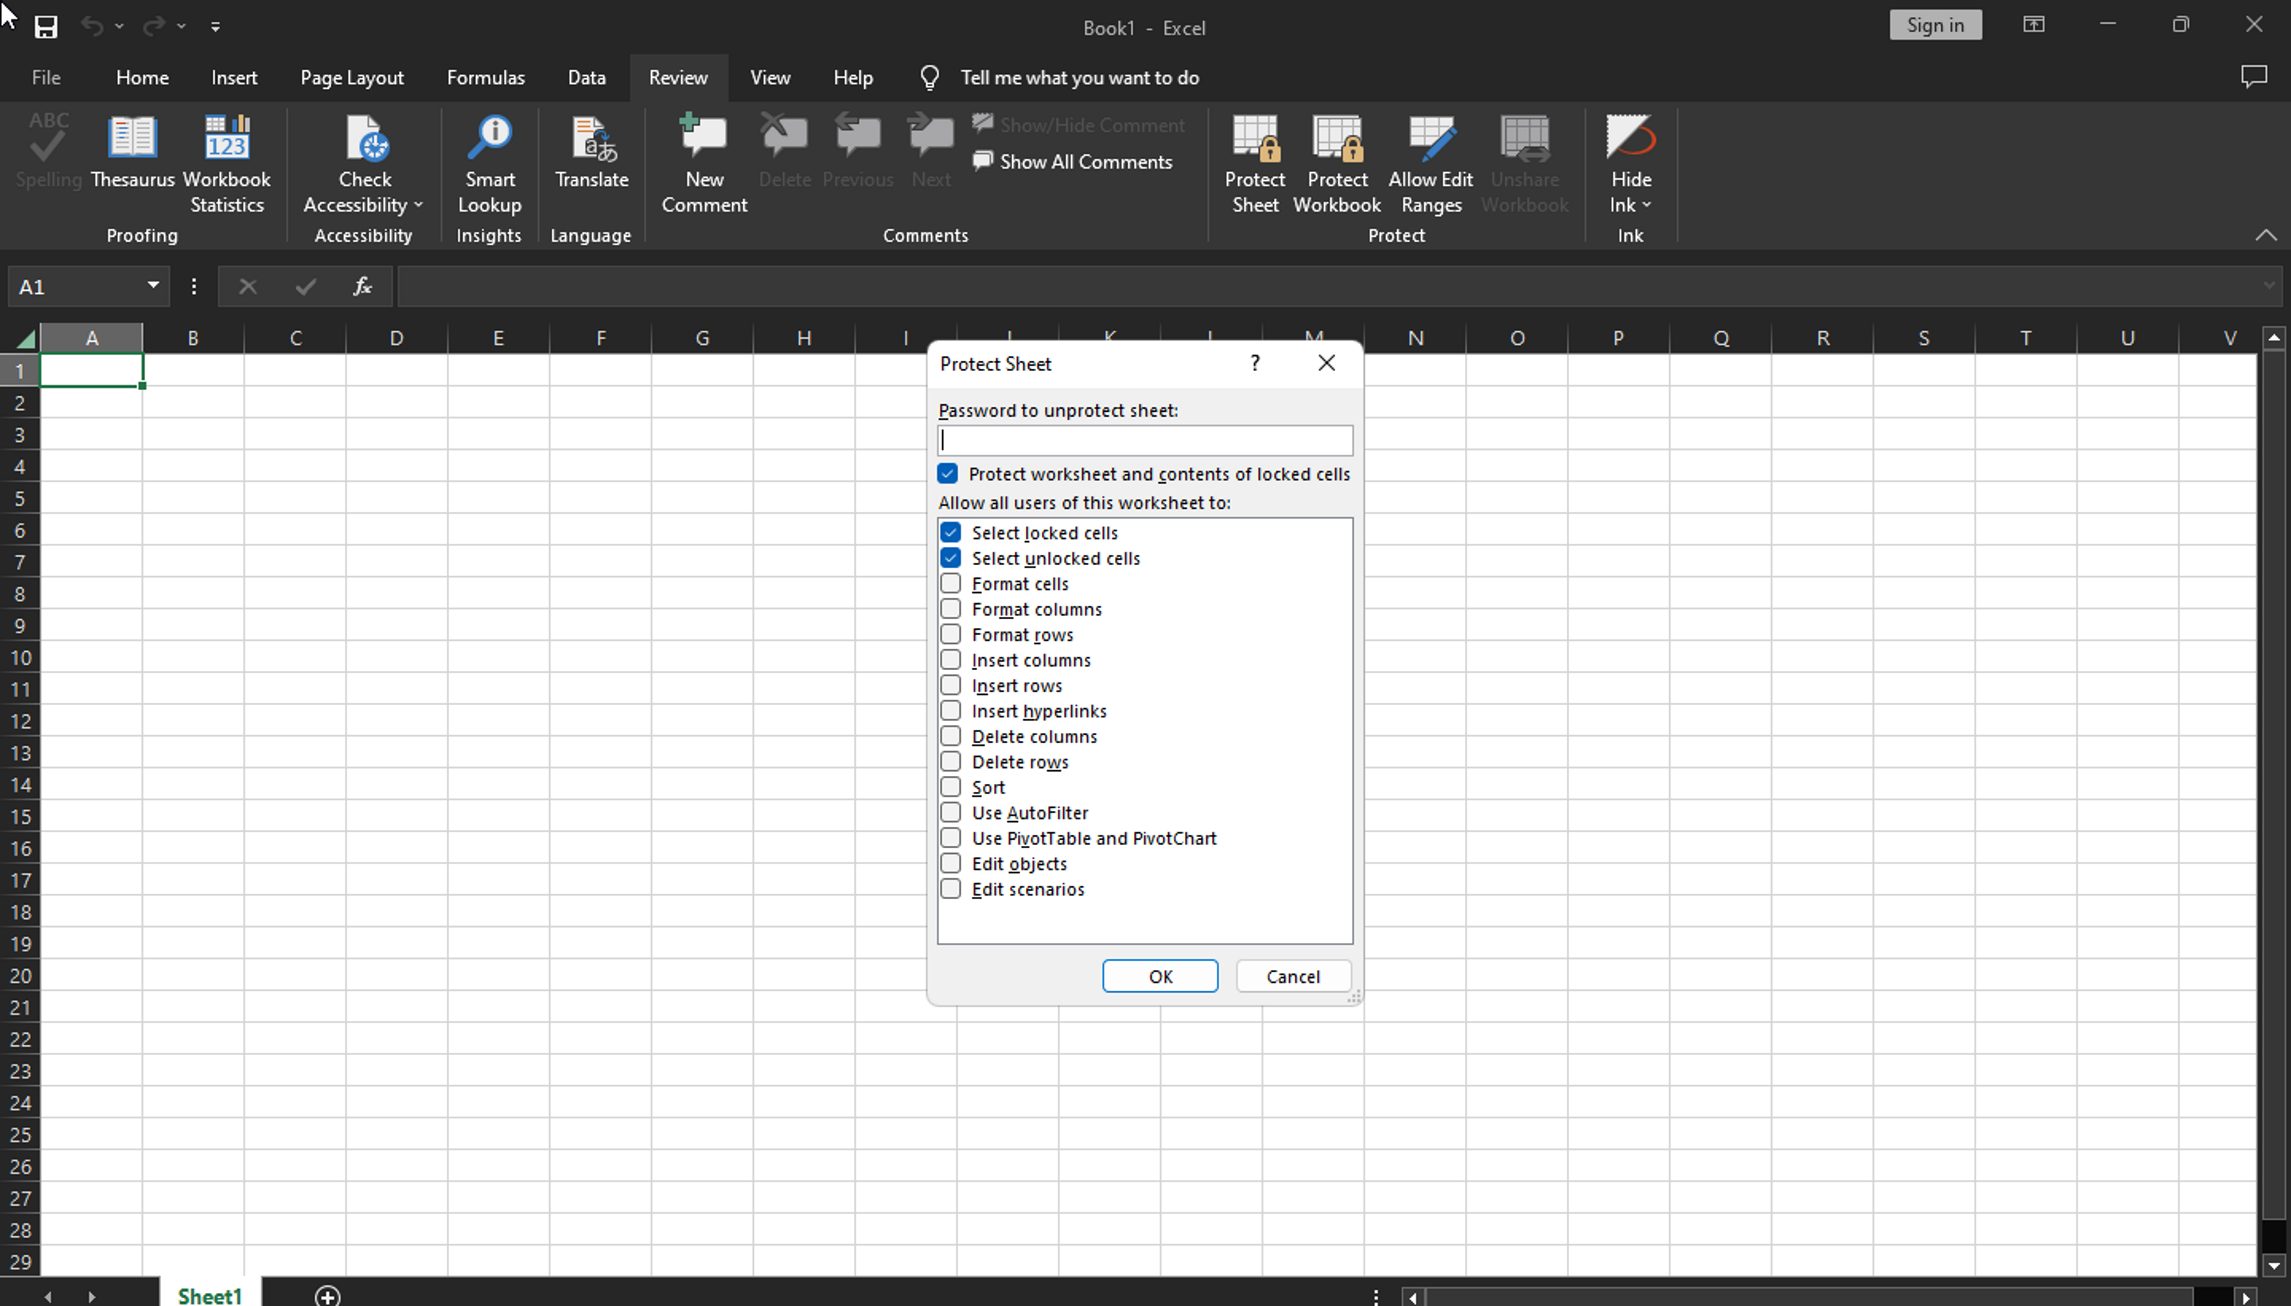Click the Password input field
Viewport: 2291px width, 1306px height.
pyautogui.click(x=1144, y=441)
